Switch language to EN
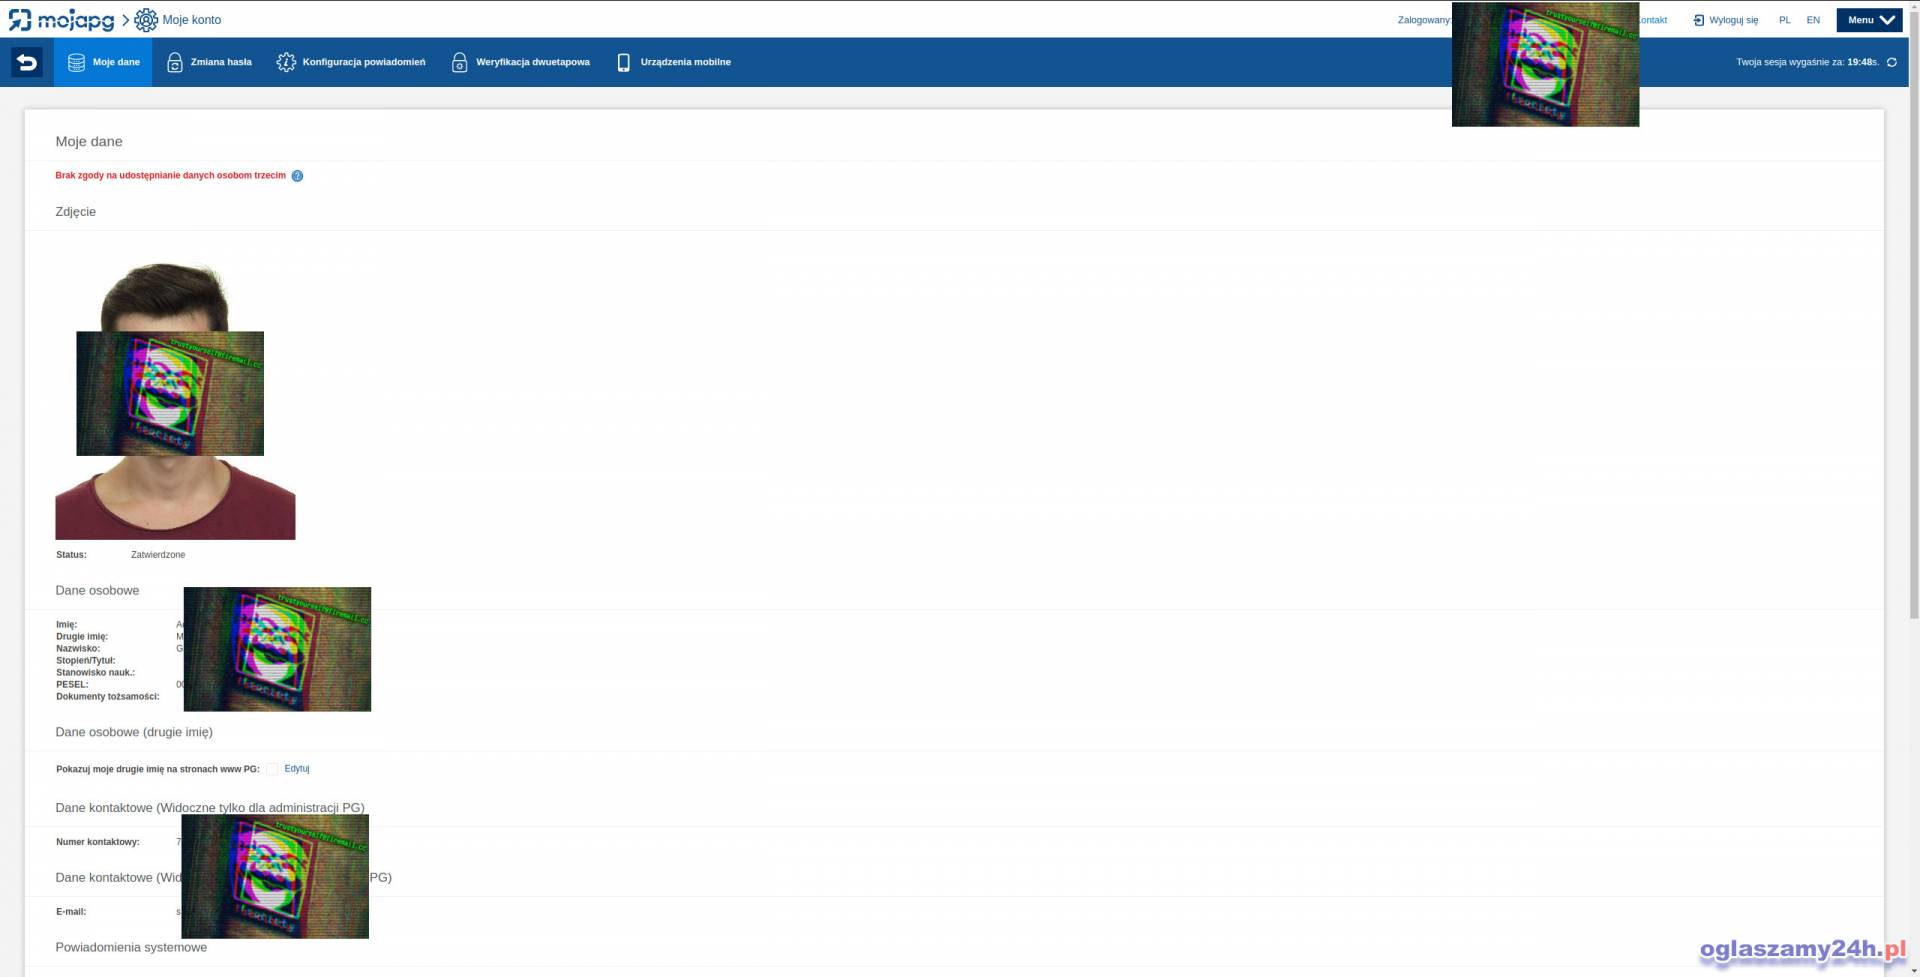The height and width of the screenshot is (977, 1920). click(1812, 20)
